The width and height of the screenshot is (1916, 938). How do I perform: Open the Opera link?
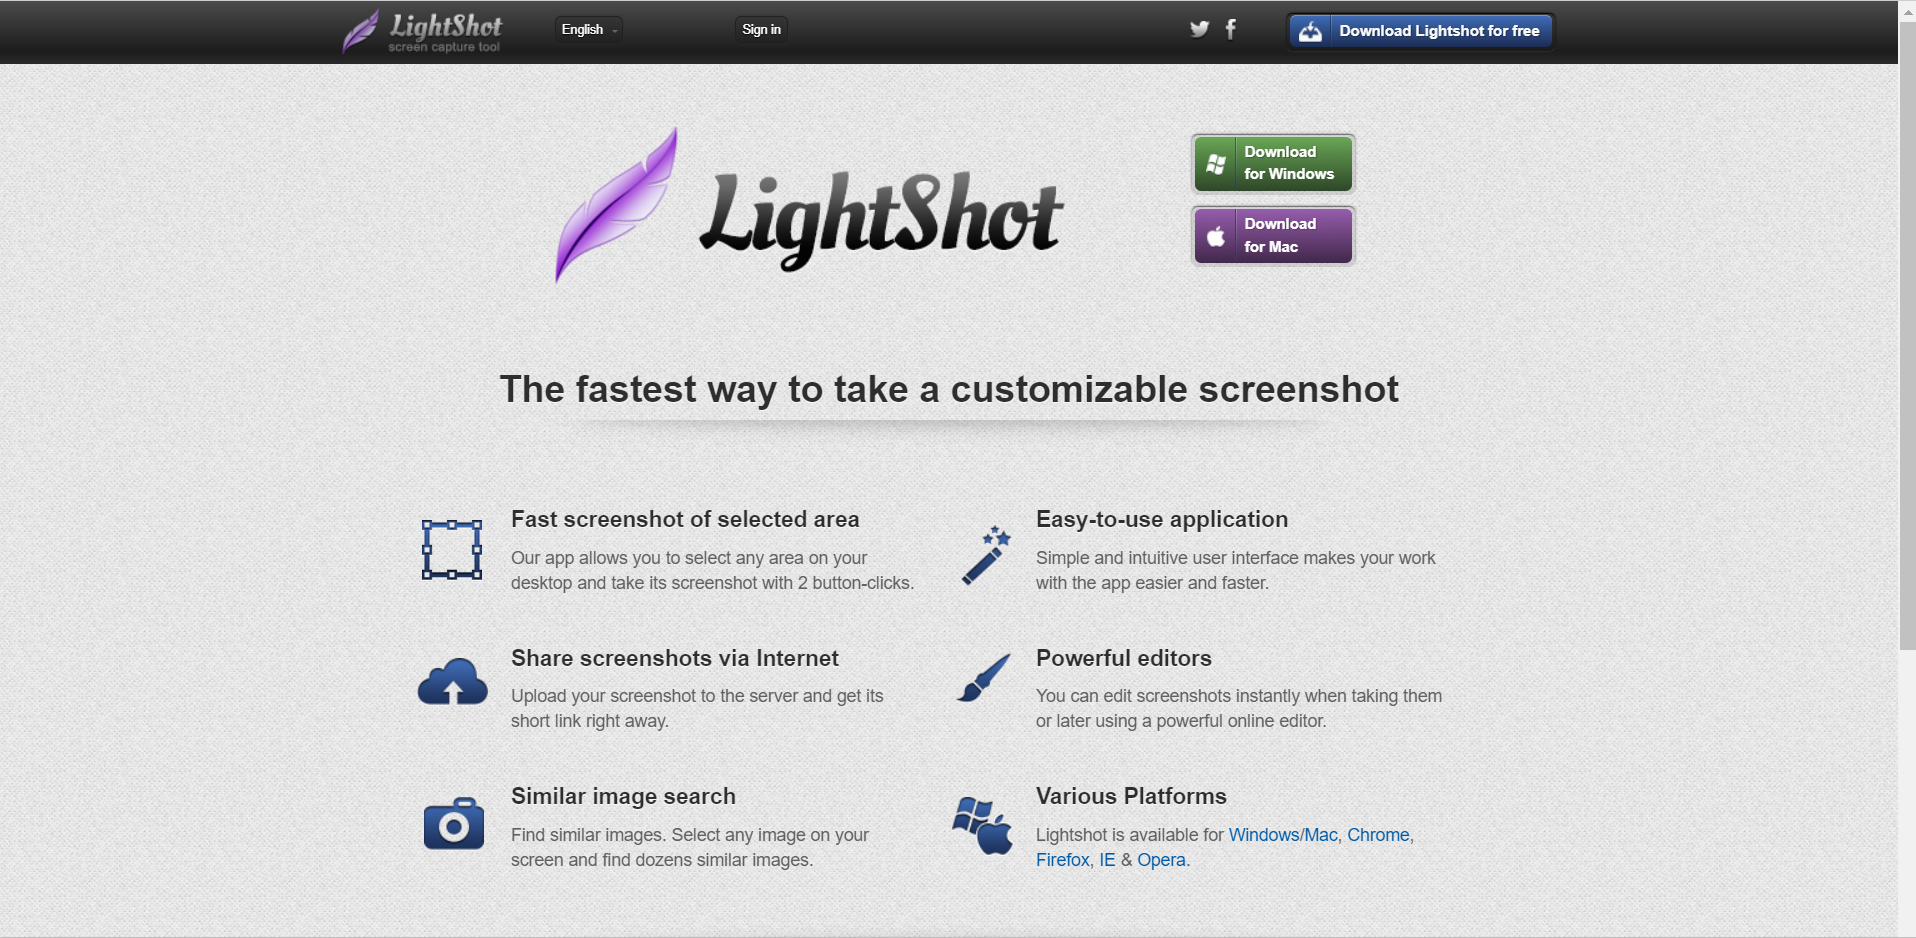(x=1161, y=860)
